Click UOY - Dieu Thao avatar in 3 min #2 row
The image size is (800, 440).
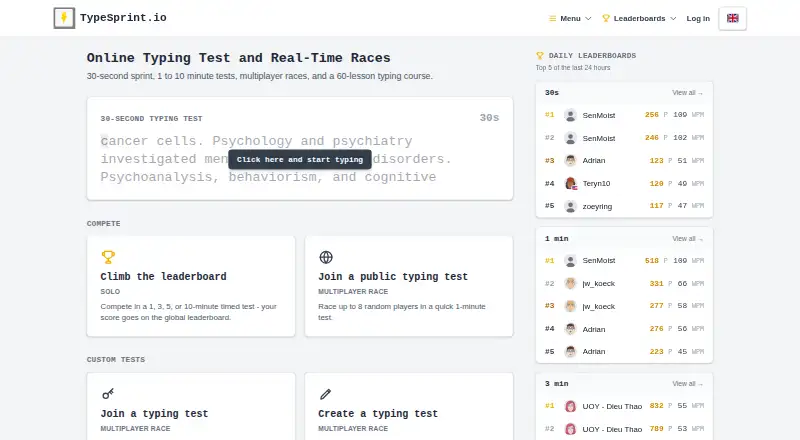pyautogui.click(x=570, y=429)
